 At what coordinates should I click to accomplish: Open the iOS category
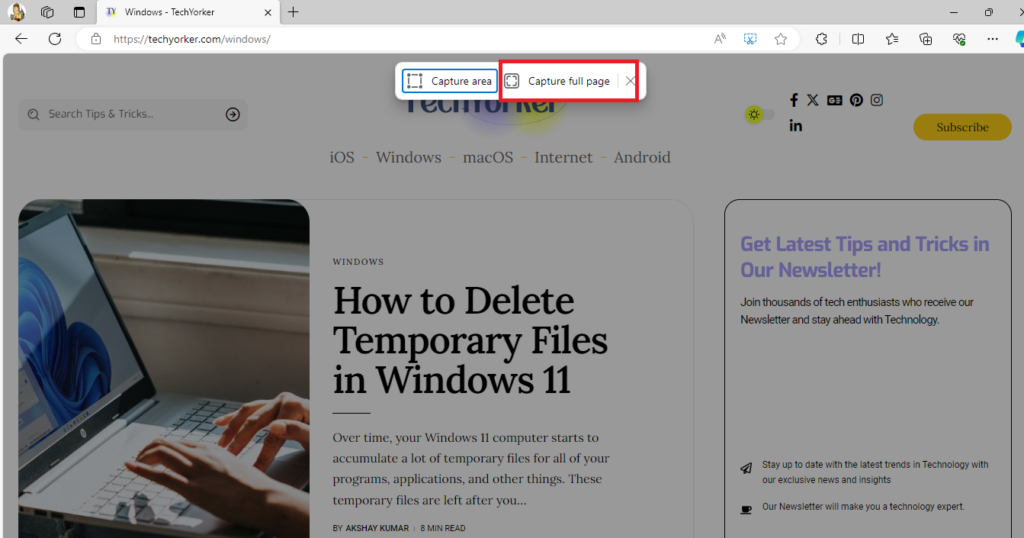[342, 157]
